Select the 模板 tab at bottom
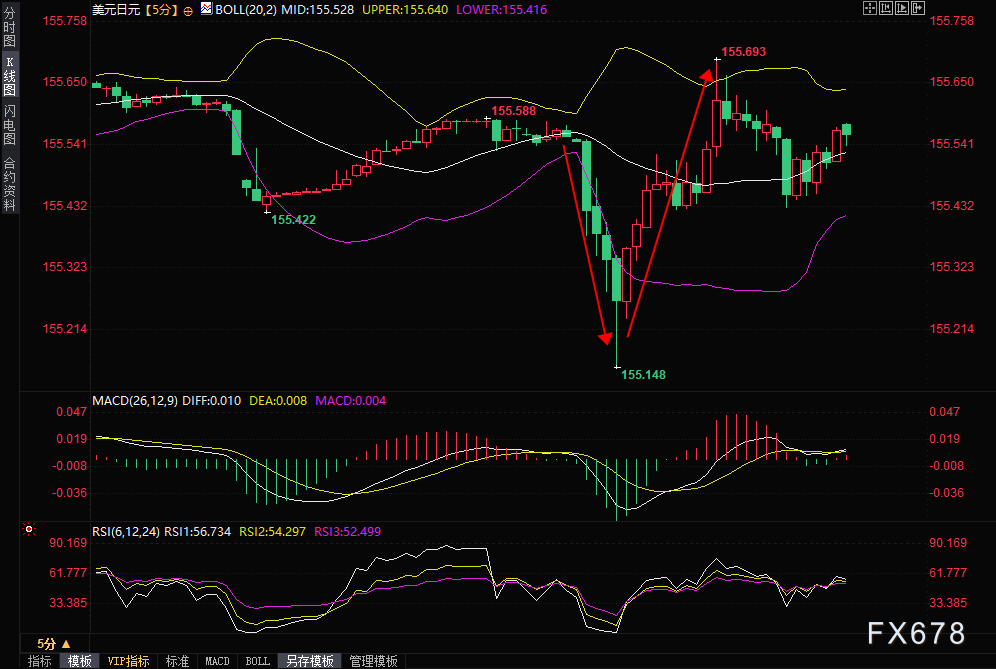 (79, 661)
